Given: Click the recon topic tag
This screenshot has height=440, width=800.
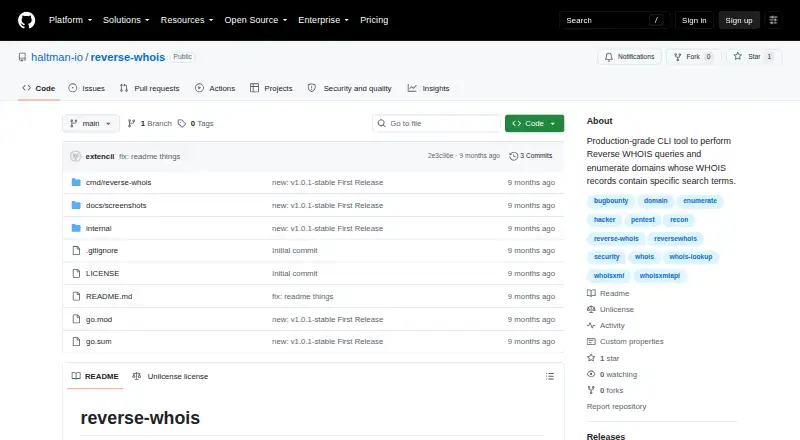Looking at the screenshot, I should 679,219.
